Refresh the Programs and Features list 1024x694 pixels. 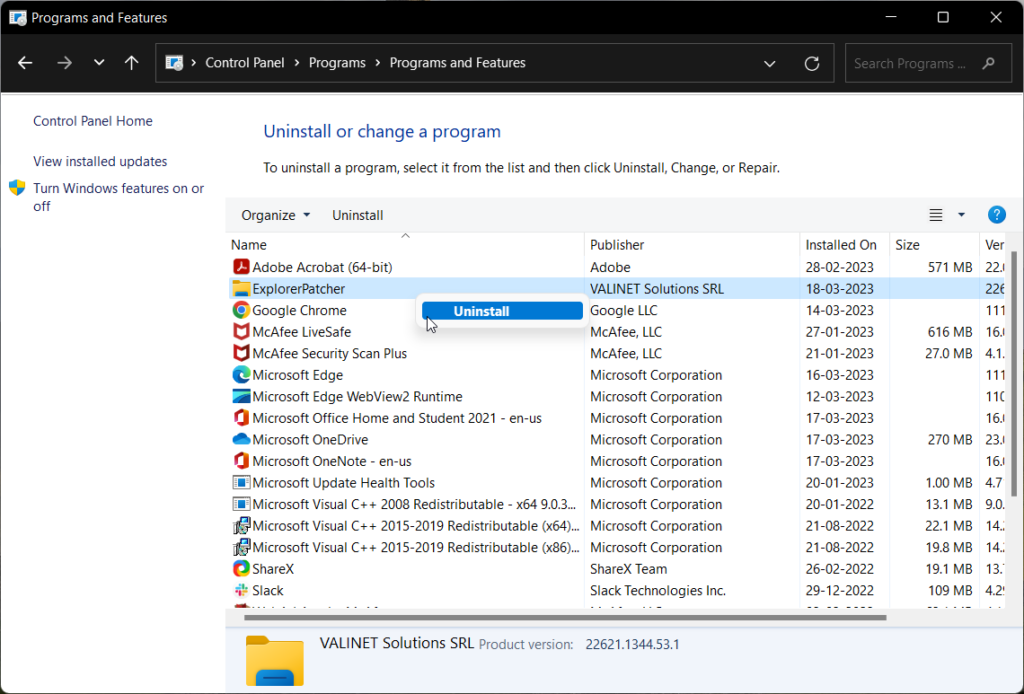pos(812,63)
